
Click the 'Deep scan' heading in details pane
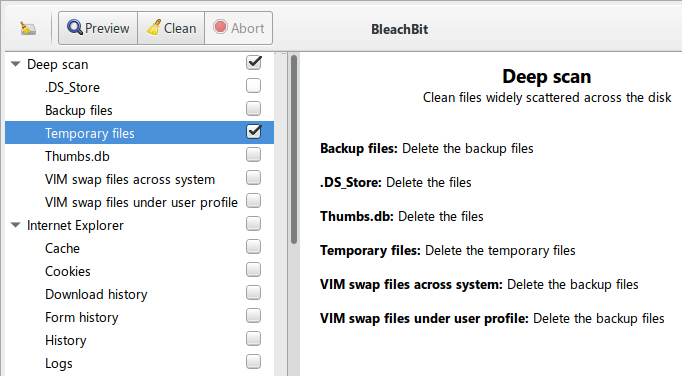546,77
